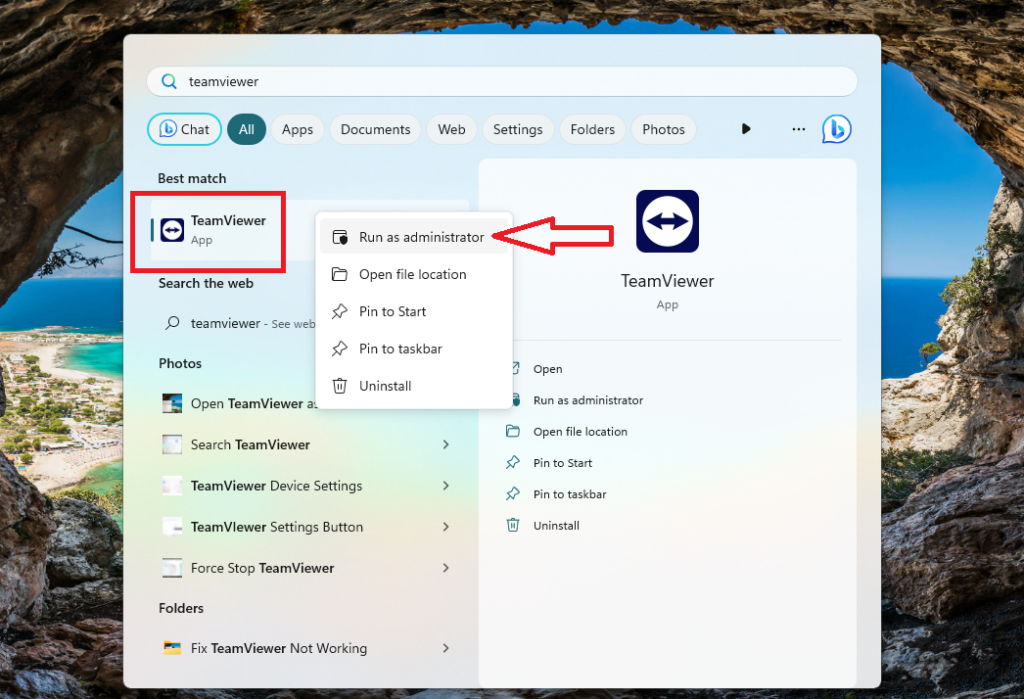Screen dimensions: 1024x699
Task: Click the more options ellipsis icon
Action: click(798, 129)
